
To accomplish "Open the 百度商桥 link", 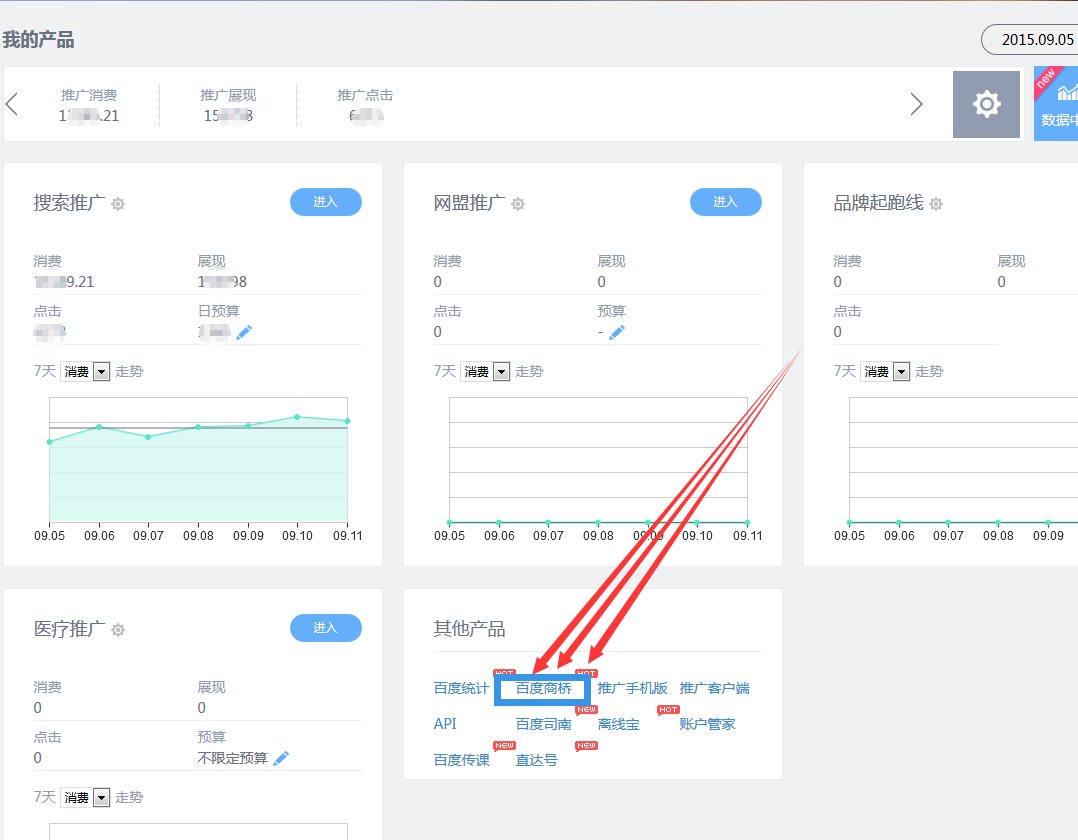I will (541, 688).
